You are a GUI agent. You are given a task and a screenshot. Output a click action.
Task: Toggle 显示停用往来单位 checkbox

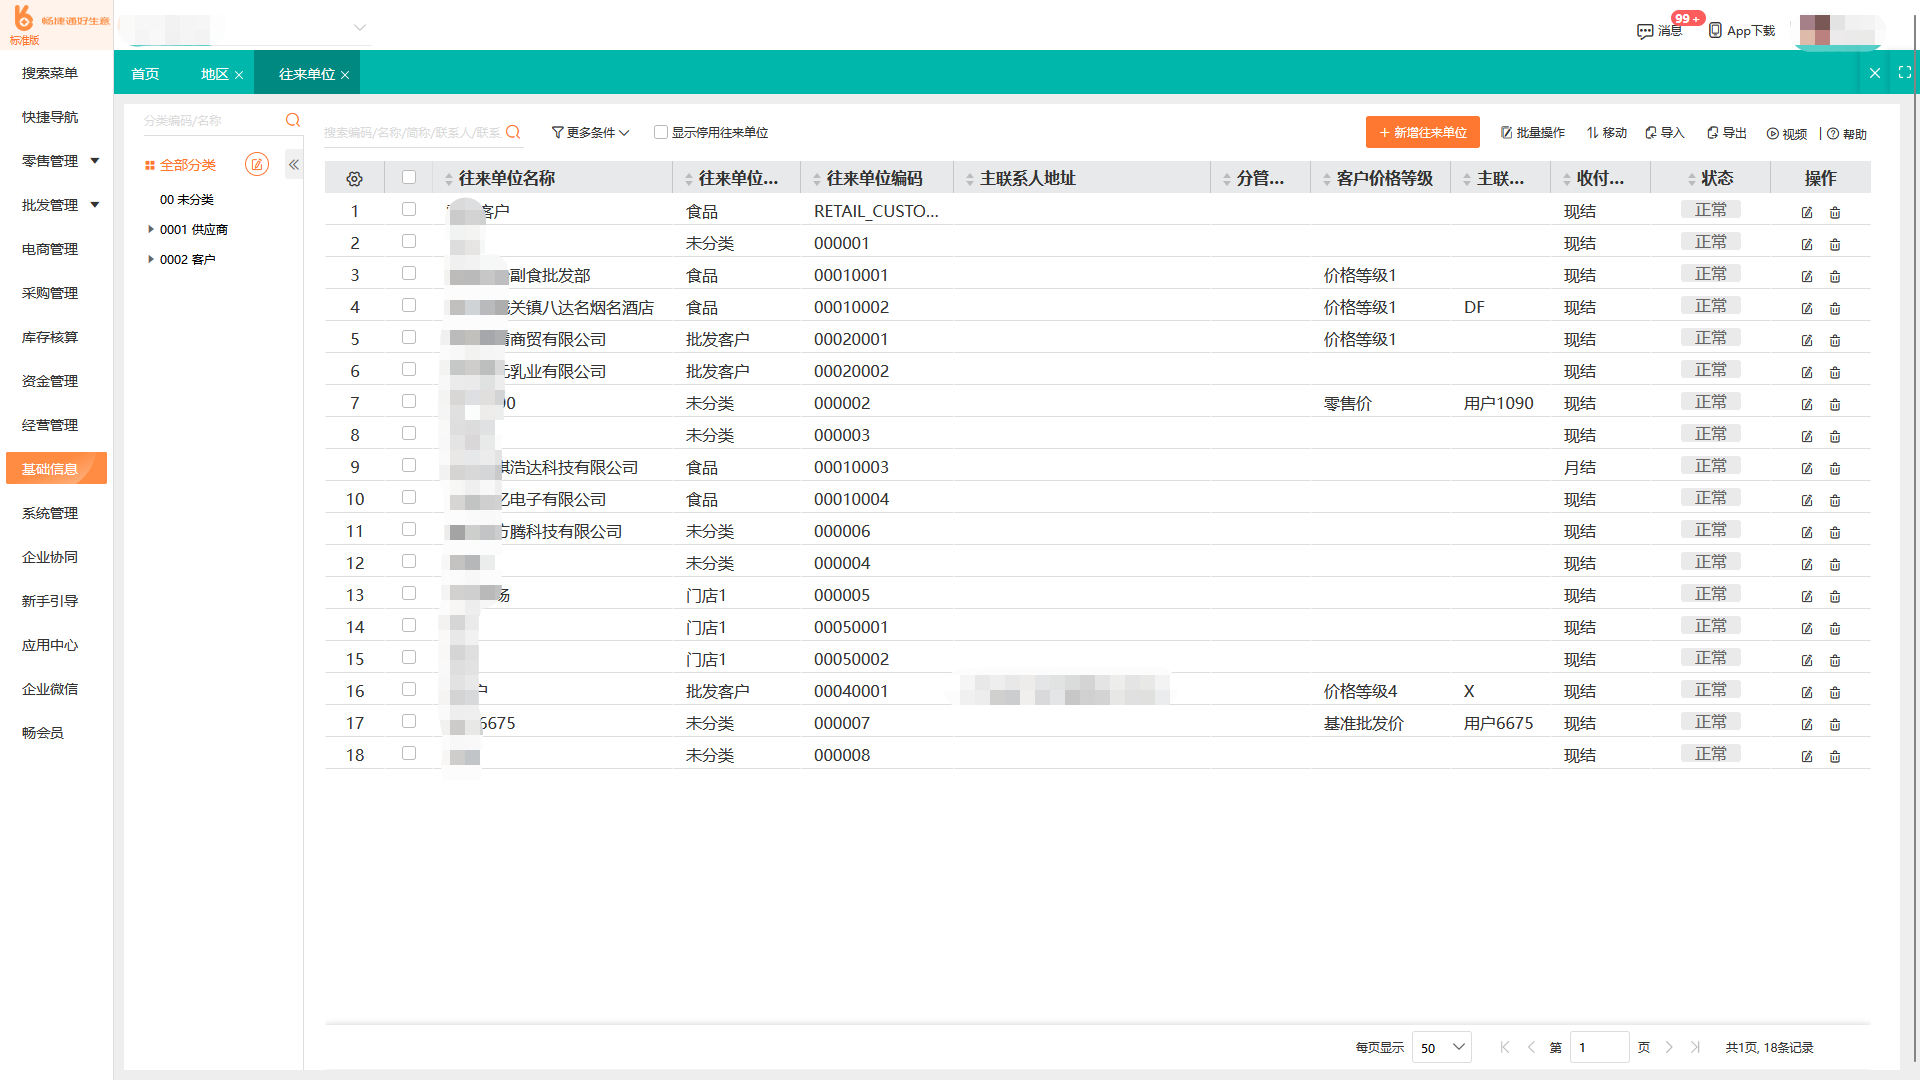click(662, 132)
